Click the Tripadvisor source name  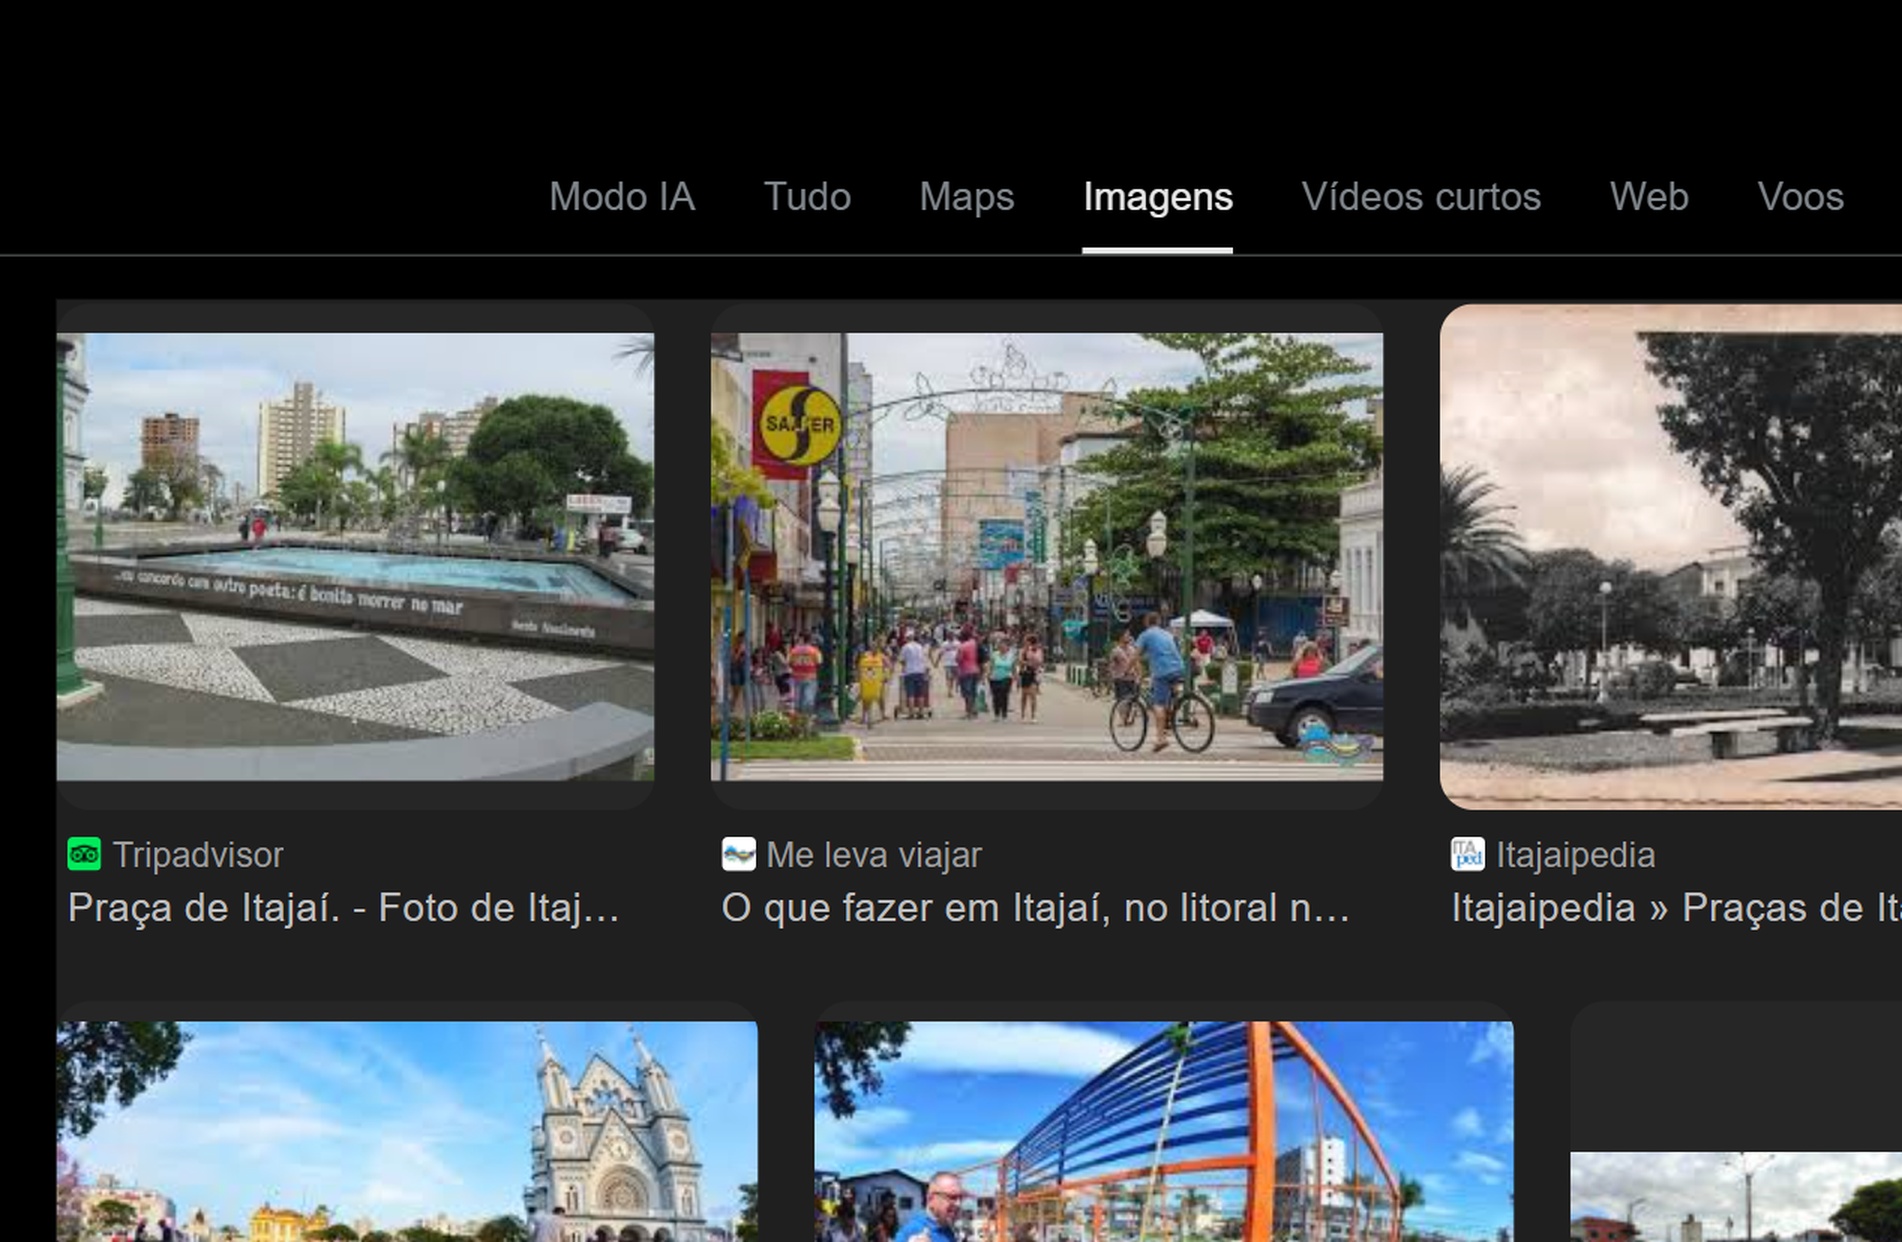click(x=198, y=855)
